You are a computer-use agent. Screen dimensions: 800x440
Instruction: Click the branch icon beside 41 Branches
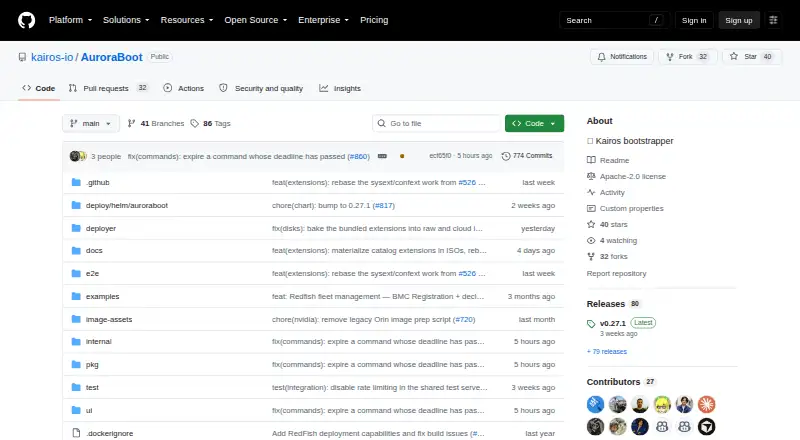point(132,124)
